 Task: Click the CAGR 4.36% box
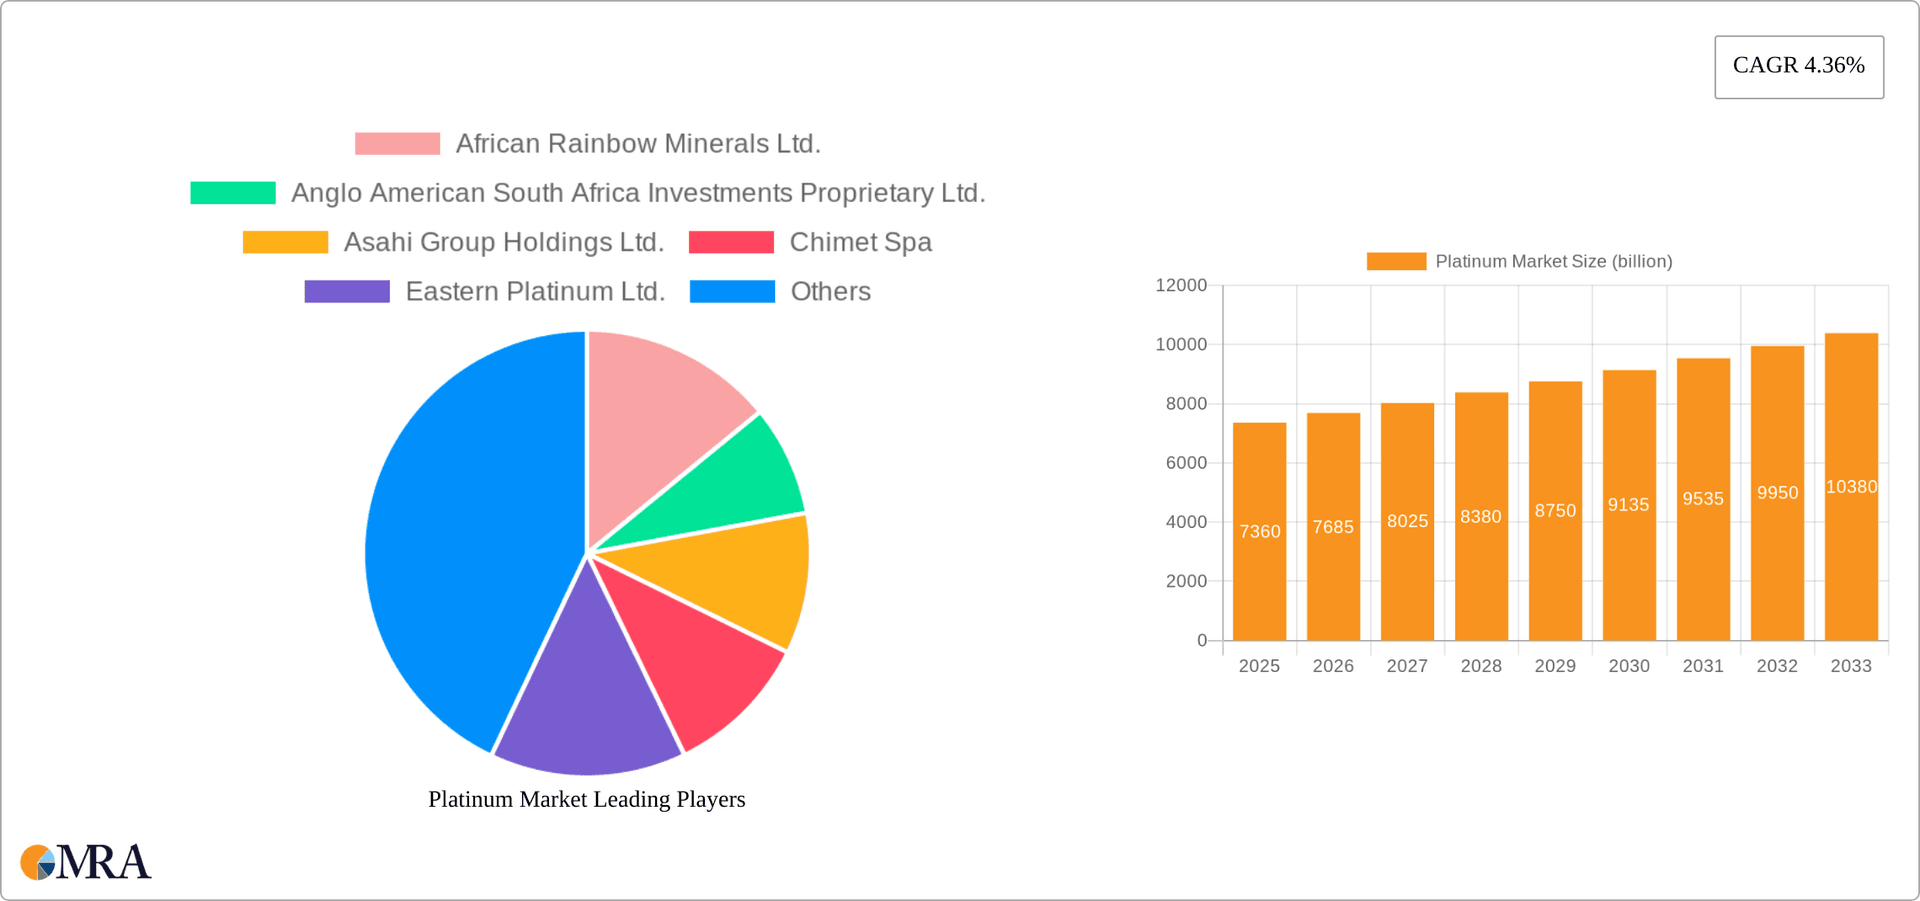click(1798, 66)
